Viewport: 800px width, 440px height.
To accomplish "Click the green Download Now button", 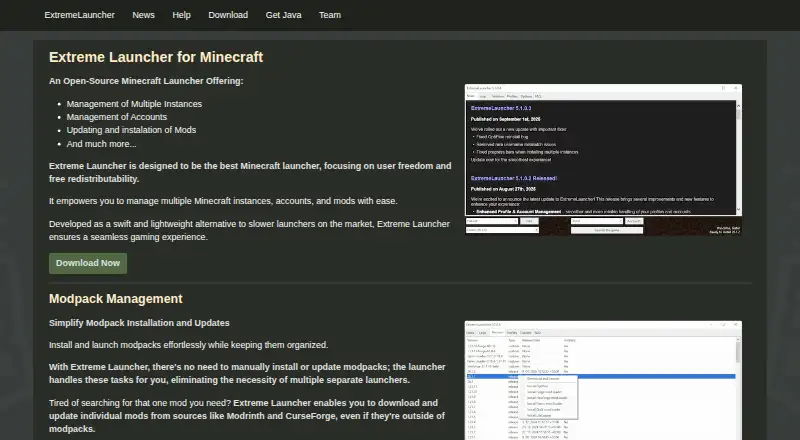I will click(88, 263).
